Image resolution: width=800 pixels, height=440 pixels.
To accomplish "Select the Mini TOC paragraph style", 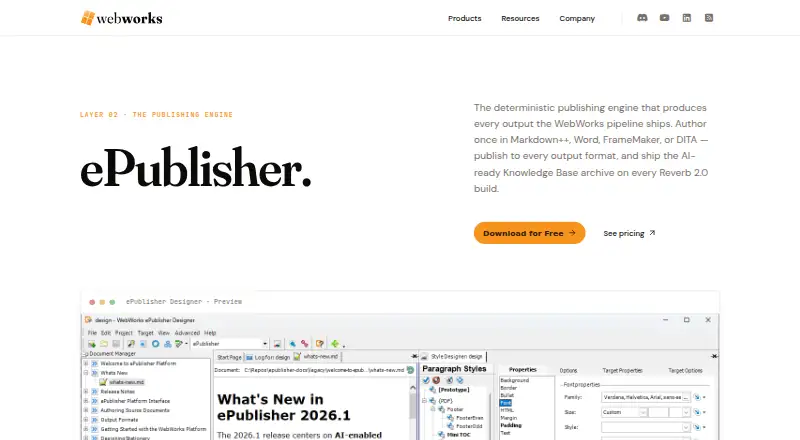I will coord(459,435).
